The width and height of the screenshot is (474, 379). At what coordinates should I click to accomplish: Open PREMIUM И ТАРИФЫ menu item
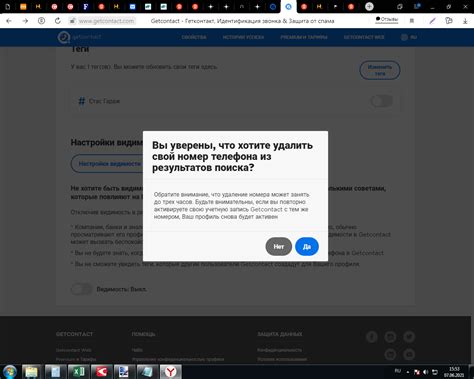point(304,37)
